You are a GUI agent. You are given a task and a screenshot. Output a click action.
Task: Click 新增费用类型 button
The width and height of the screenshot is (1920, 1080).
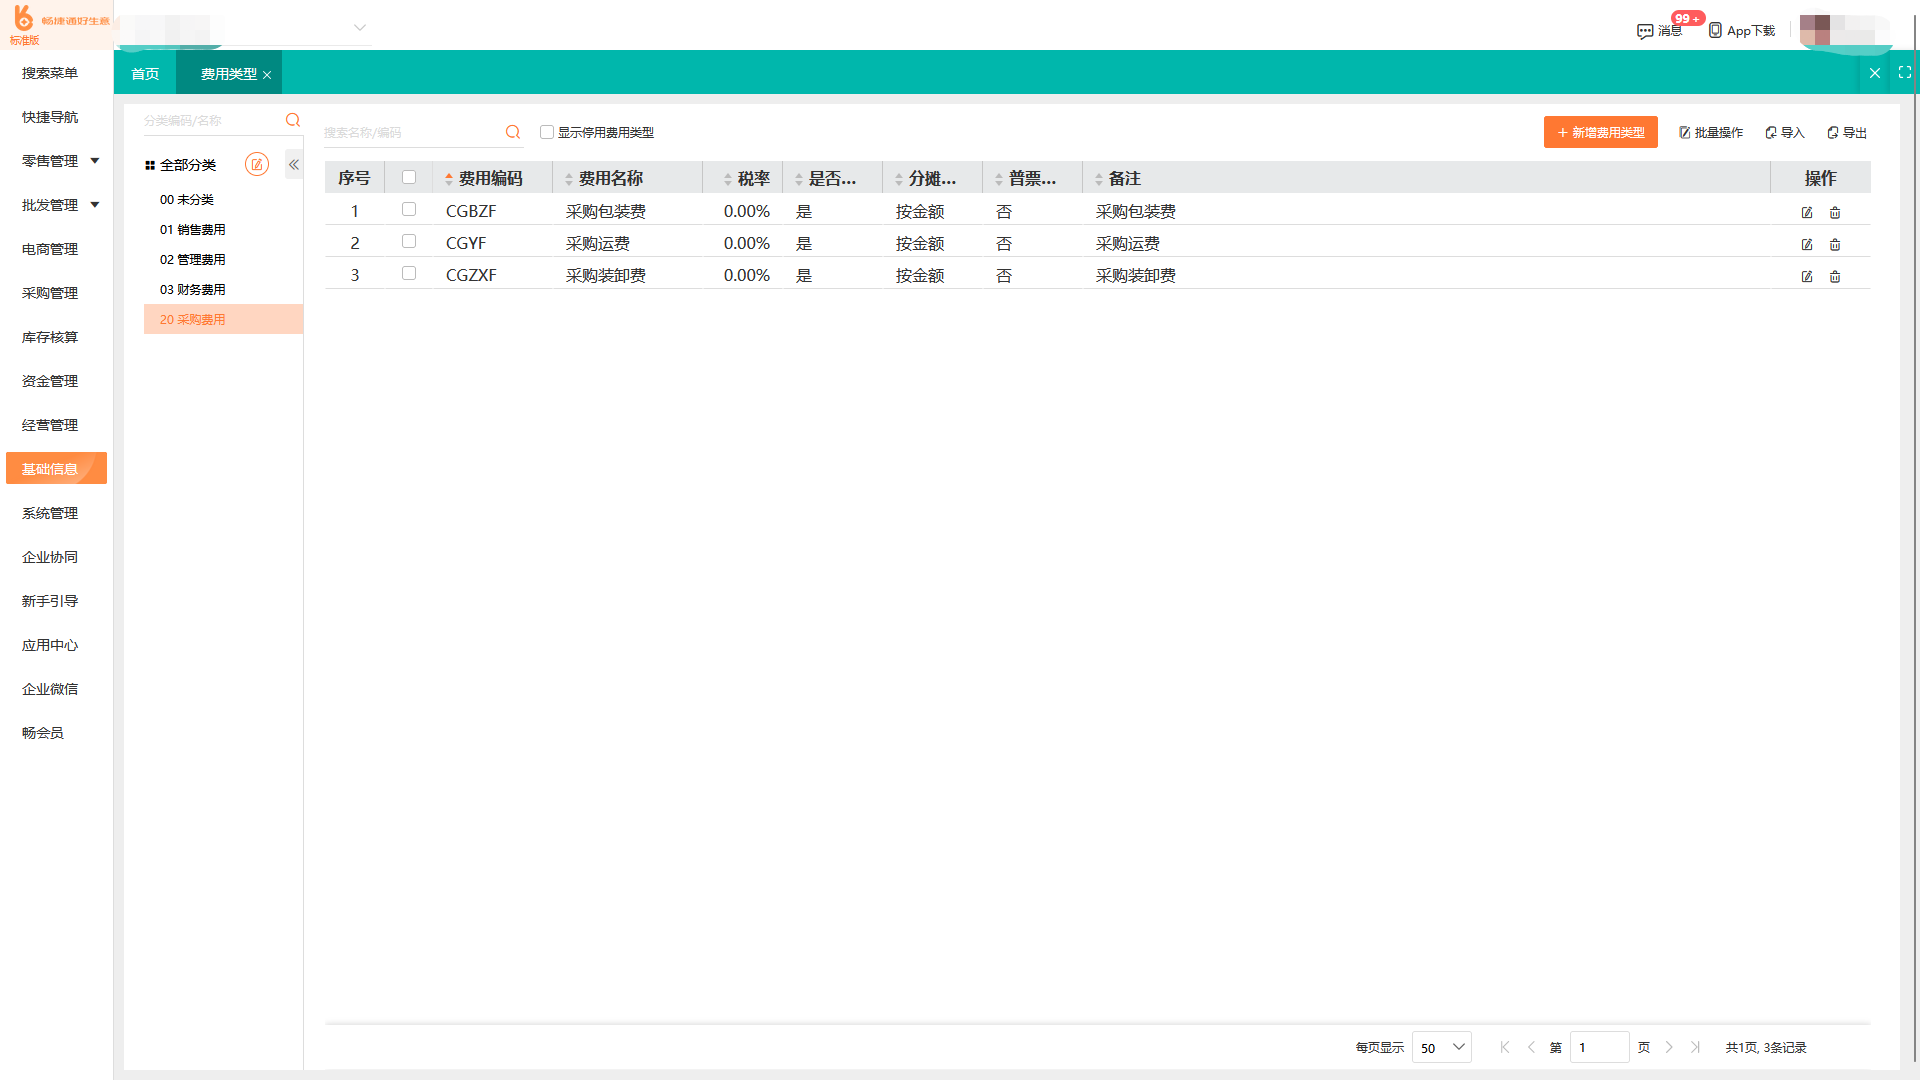coord(1600,131)
